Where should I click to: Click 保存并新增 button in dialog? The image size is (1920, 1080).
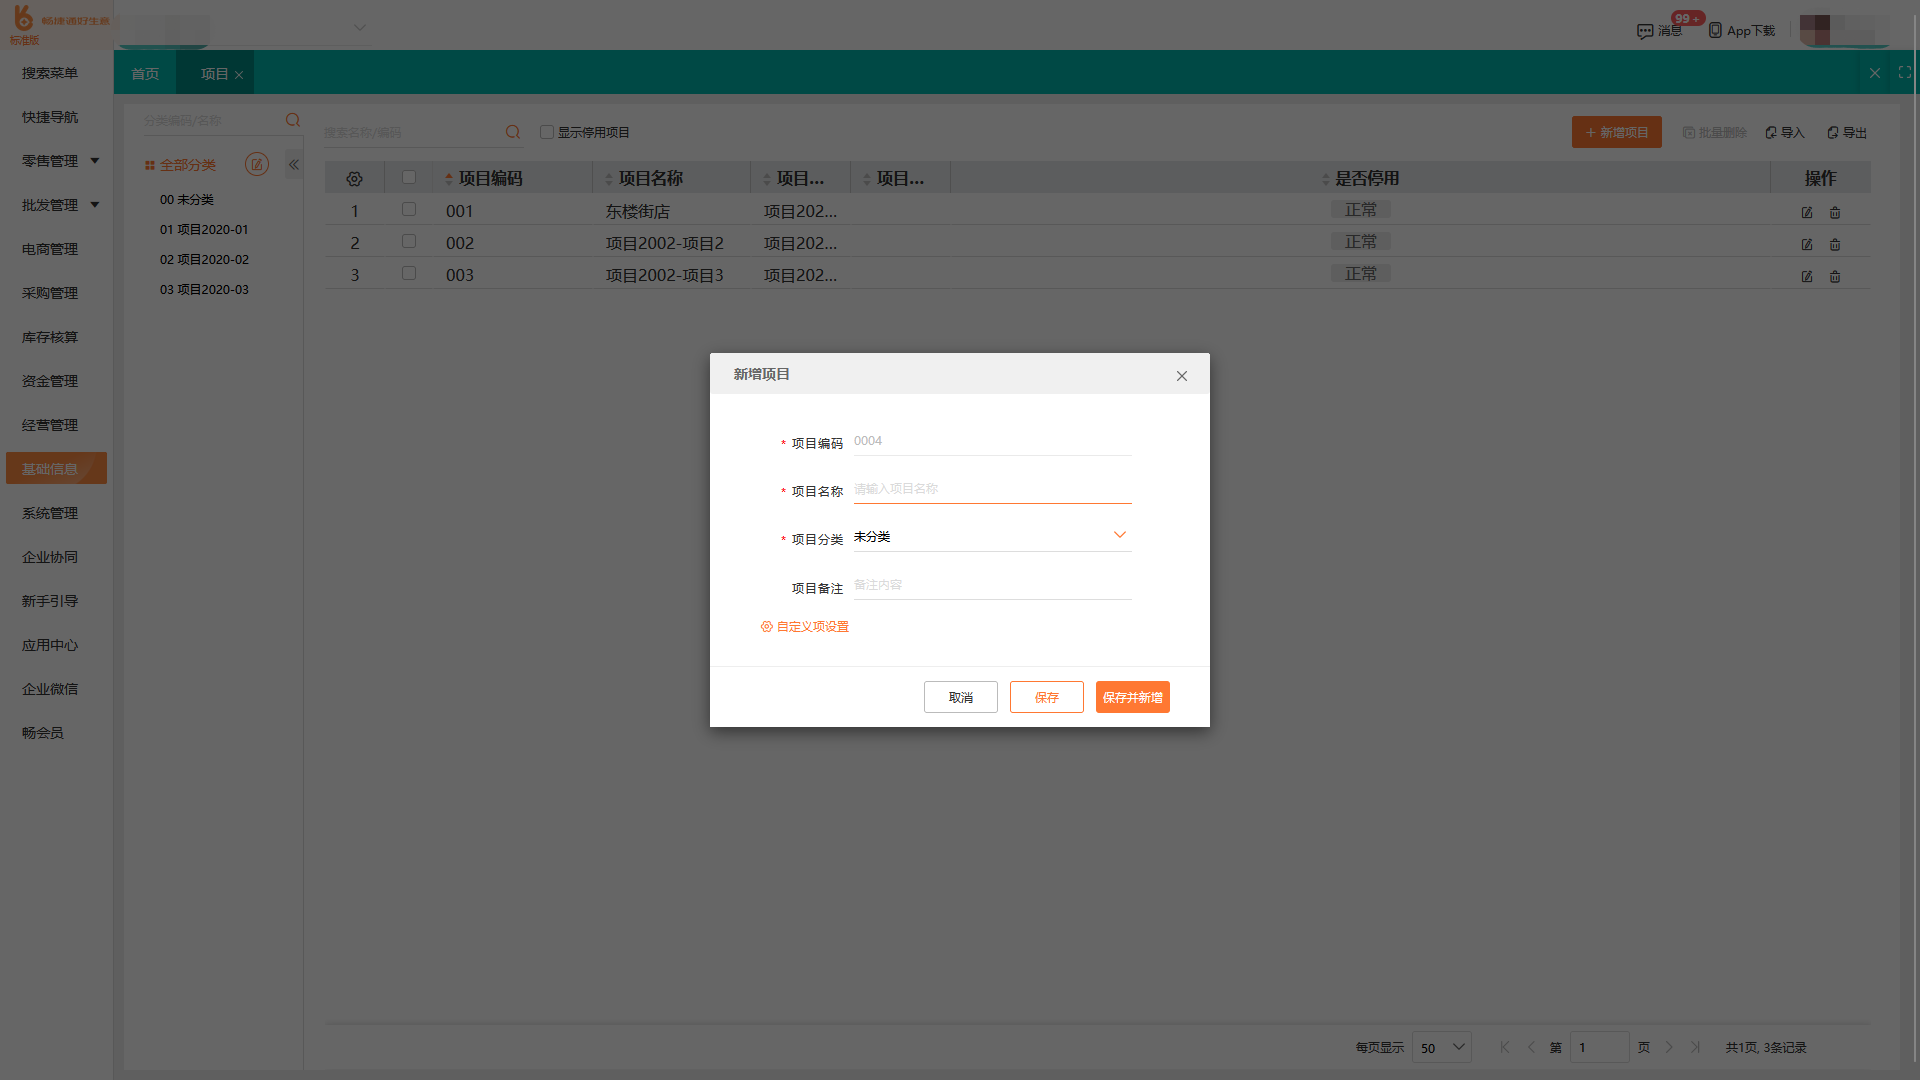tap(1133, 696)
